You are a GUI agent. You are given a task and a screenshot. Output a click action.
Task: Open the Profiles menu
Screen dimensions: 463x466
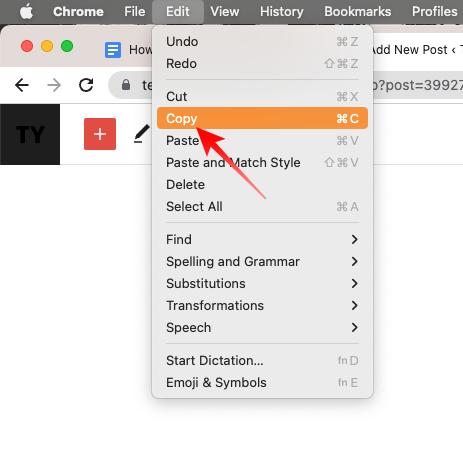pos(435,12)
